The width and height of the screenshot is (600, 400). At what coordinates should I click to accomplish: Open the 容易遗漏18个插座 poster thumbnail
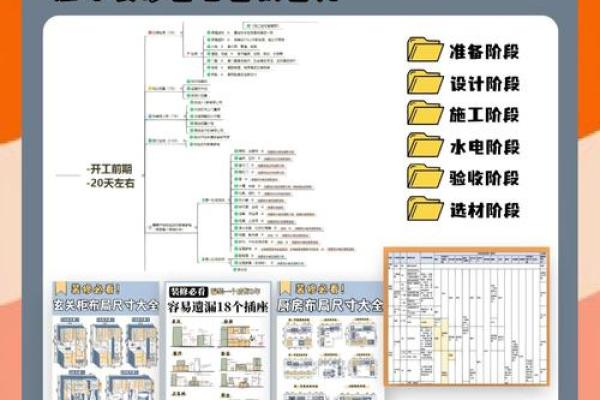pos(218,340)
